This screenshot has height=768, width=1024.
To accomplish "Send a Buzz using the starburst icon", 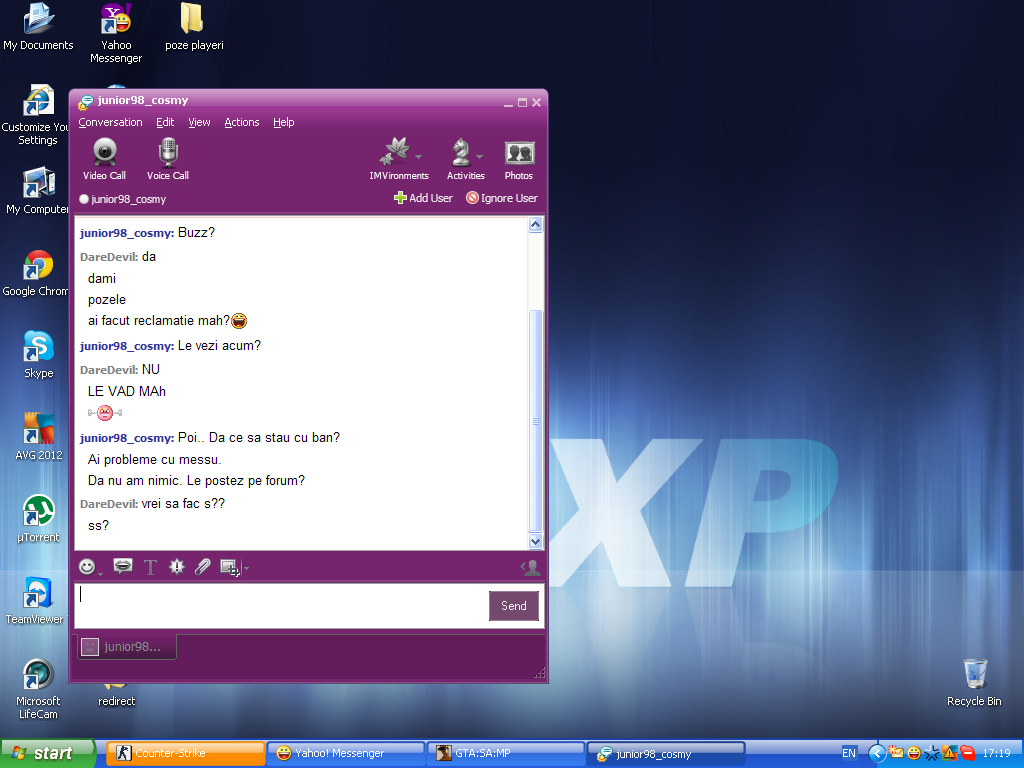I will click(177, 567).
